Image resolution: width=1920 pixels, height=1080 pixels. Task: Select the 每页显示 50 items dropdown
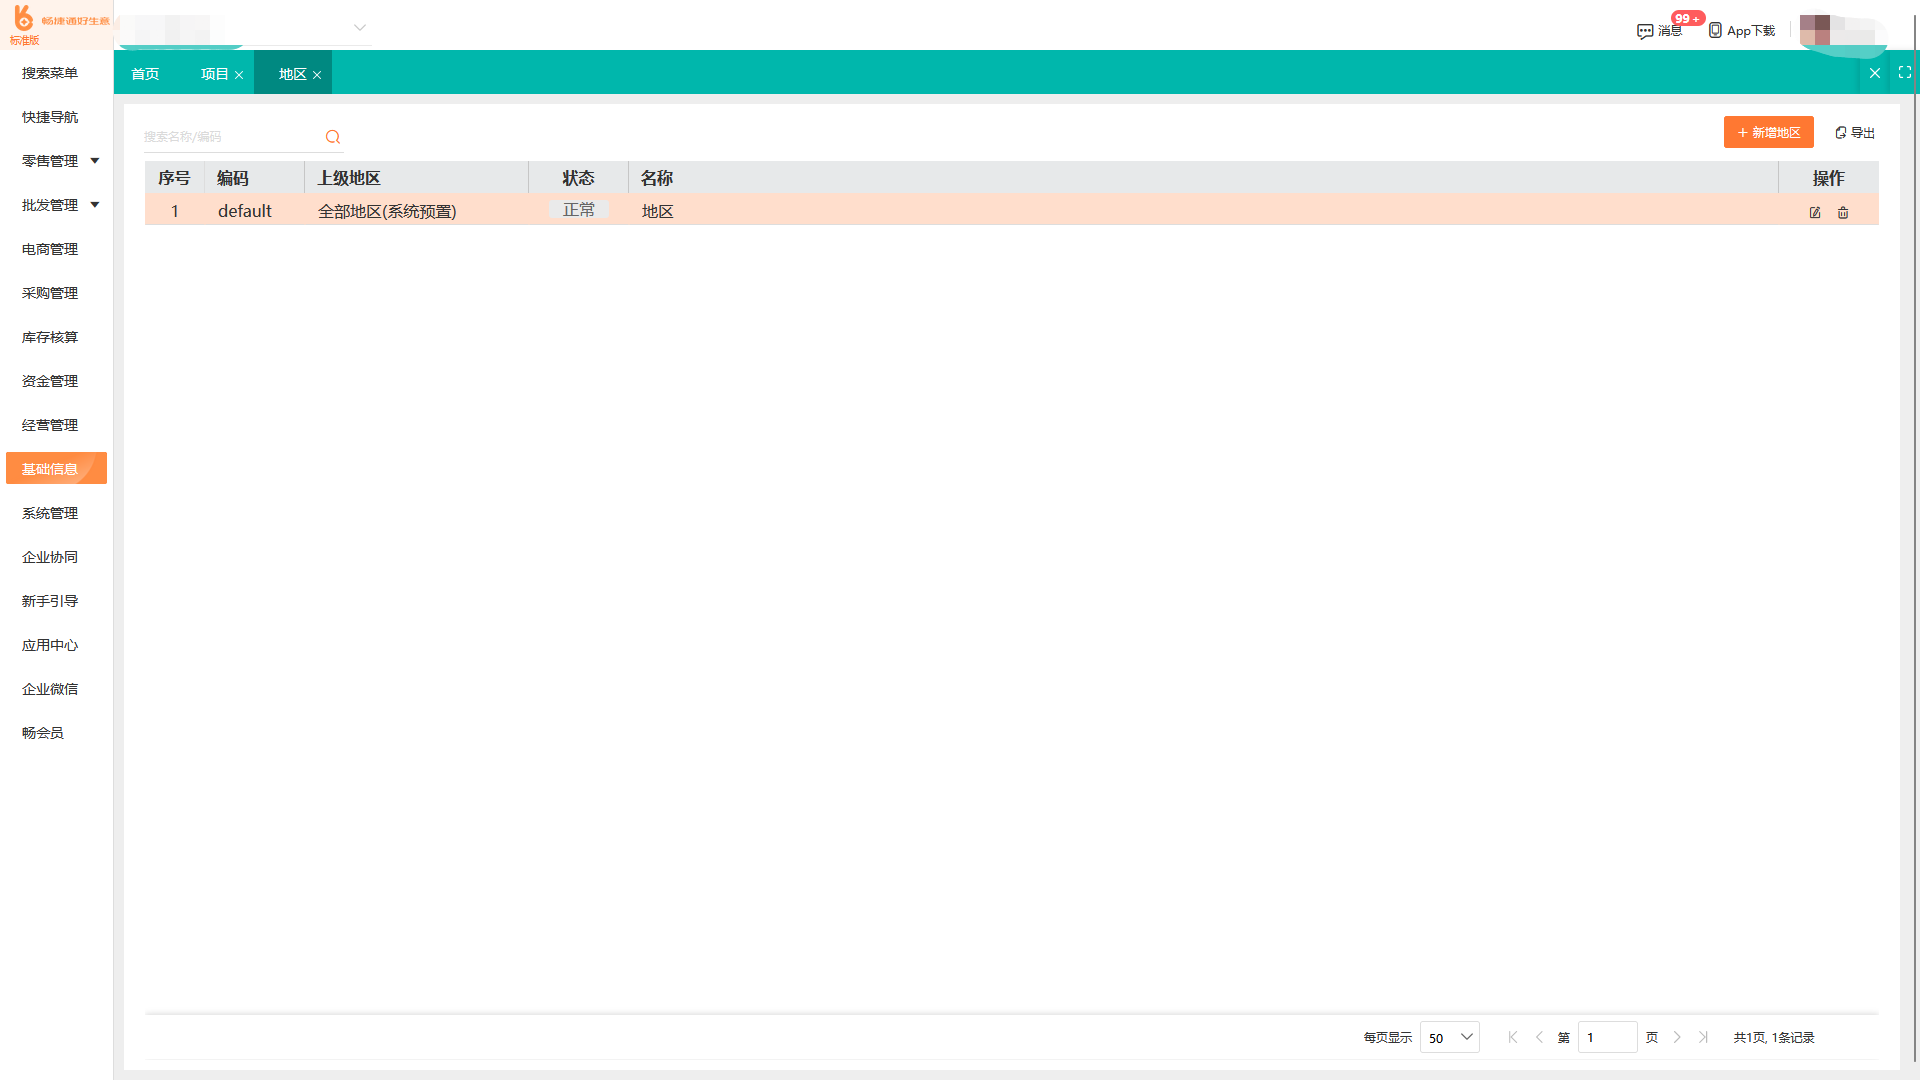1448,1038
